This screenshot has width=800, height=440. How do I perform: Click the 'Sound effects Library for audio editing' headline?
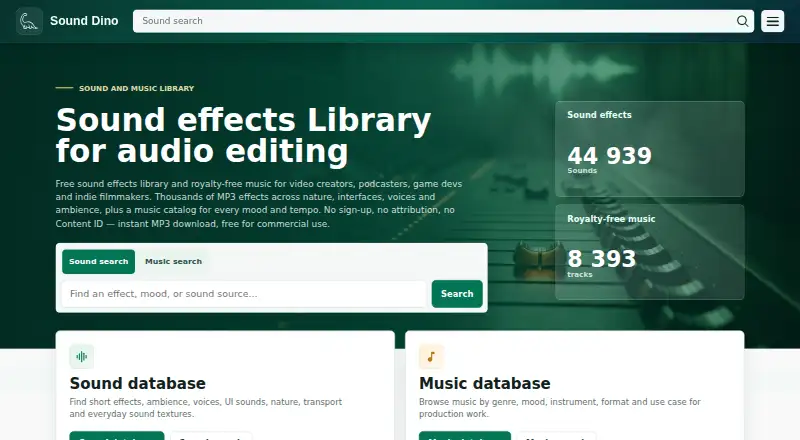pyautogui.click(x=243, y=135)
